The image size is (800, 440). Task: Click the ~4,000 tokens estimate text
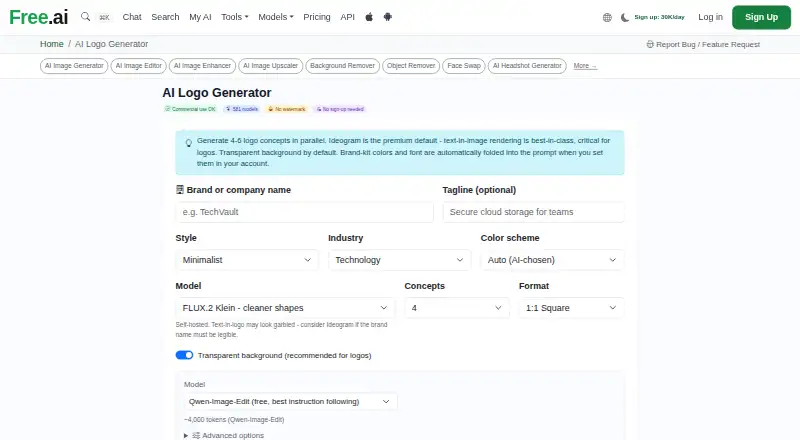click(x=234, y=420)
